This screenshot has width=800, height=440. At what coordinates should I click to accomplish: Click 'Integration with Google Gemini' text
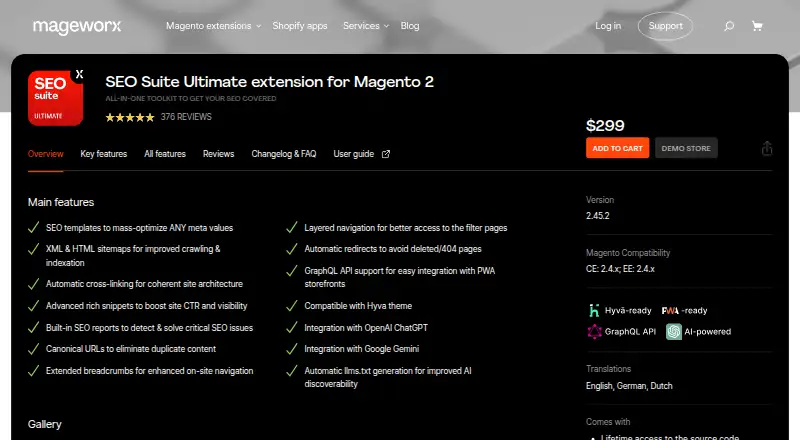click(362, 349)
